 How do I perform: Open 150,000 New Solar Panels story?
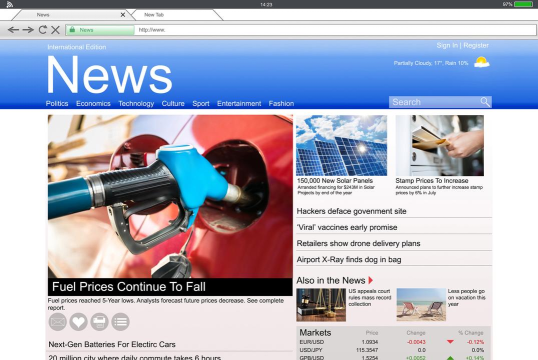pyautogui.click(x=335, y=181)
